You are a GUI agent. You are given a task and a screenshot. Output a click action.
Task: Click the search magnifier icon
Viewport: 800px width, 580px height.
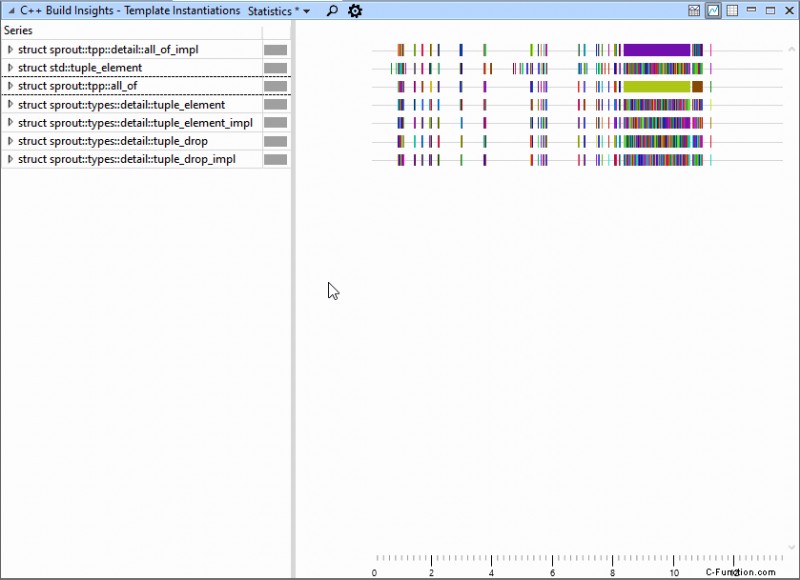click(x=332, y=11)
